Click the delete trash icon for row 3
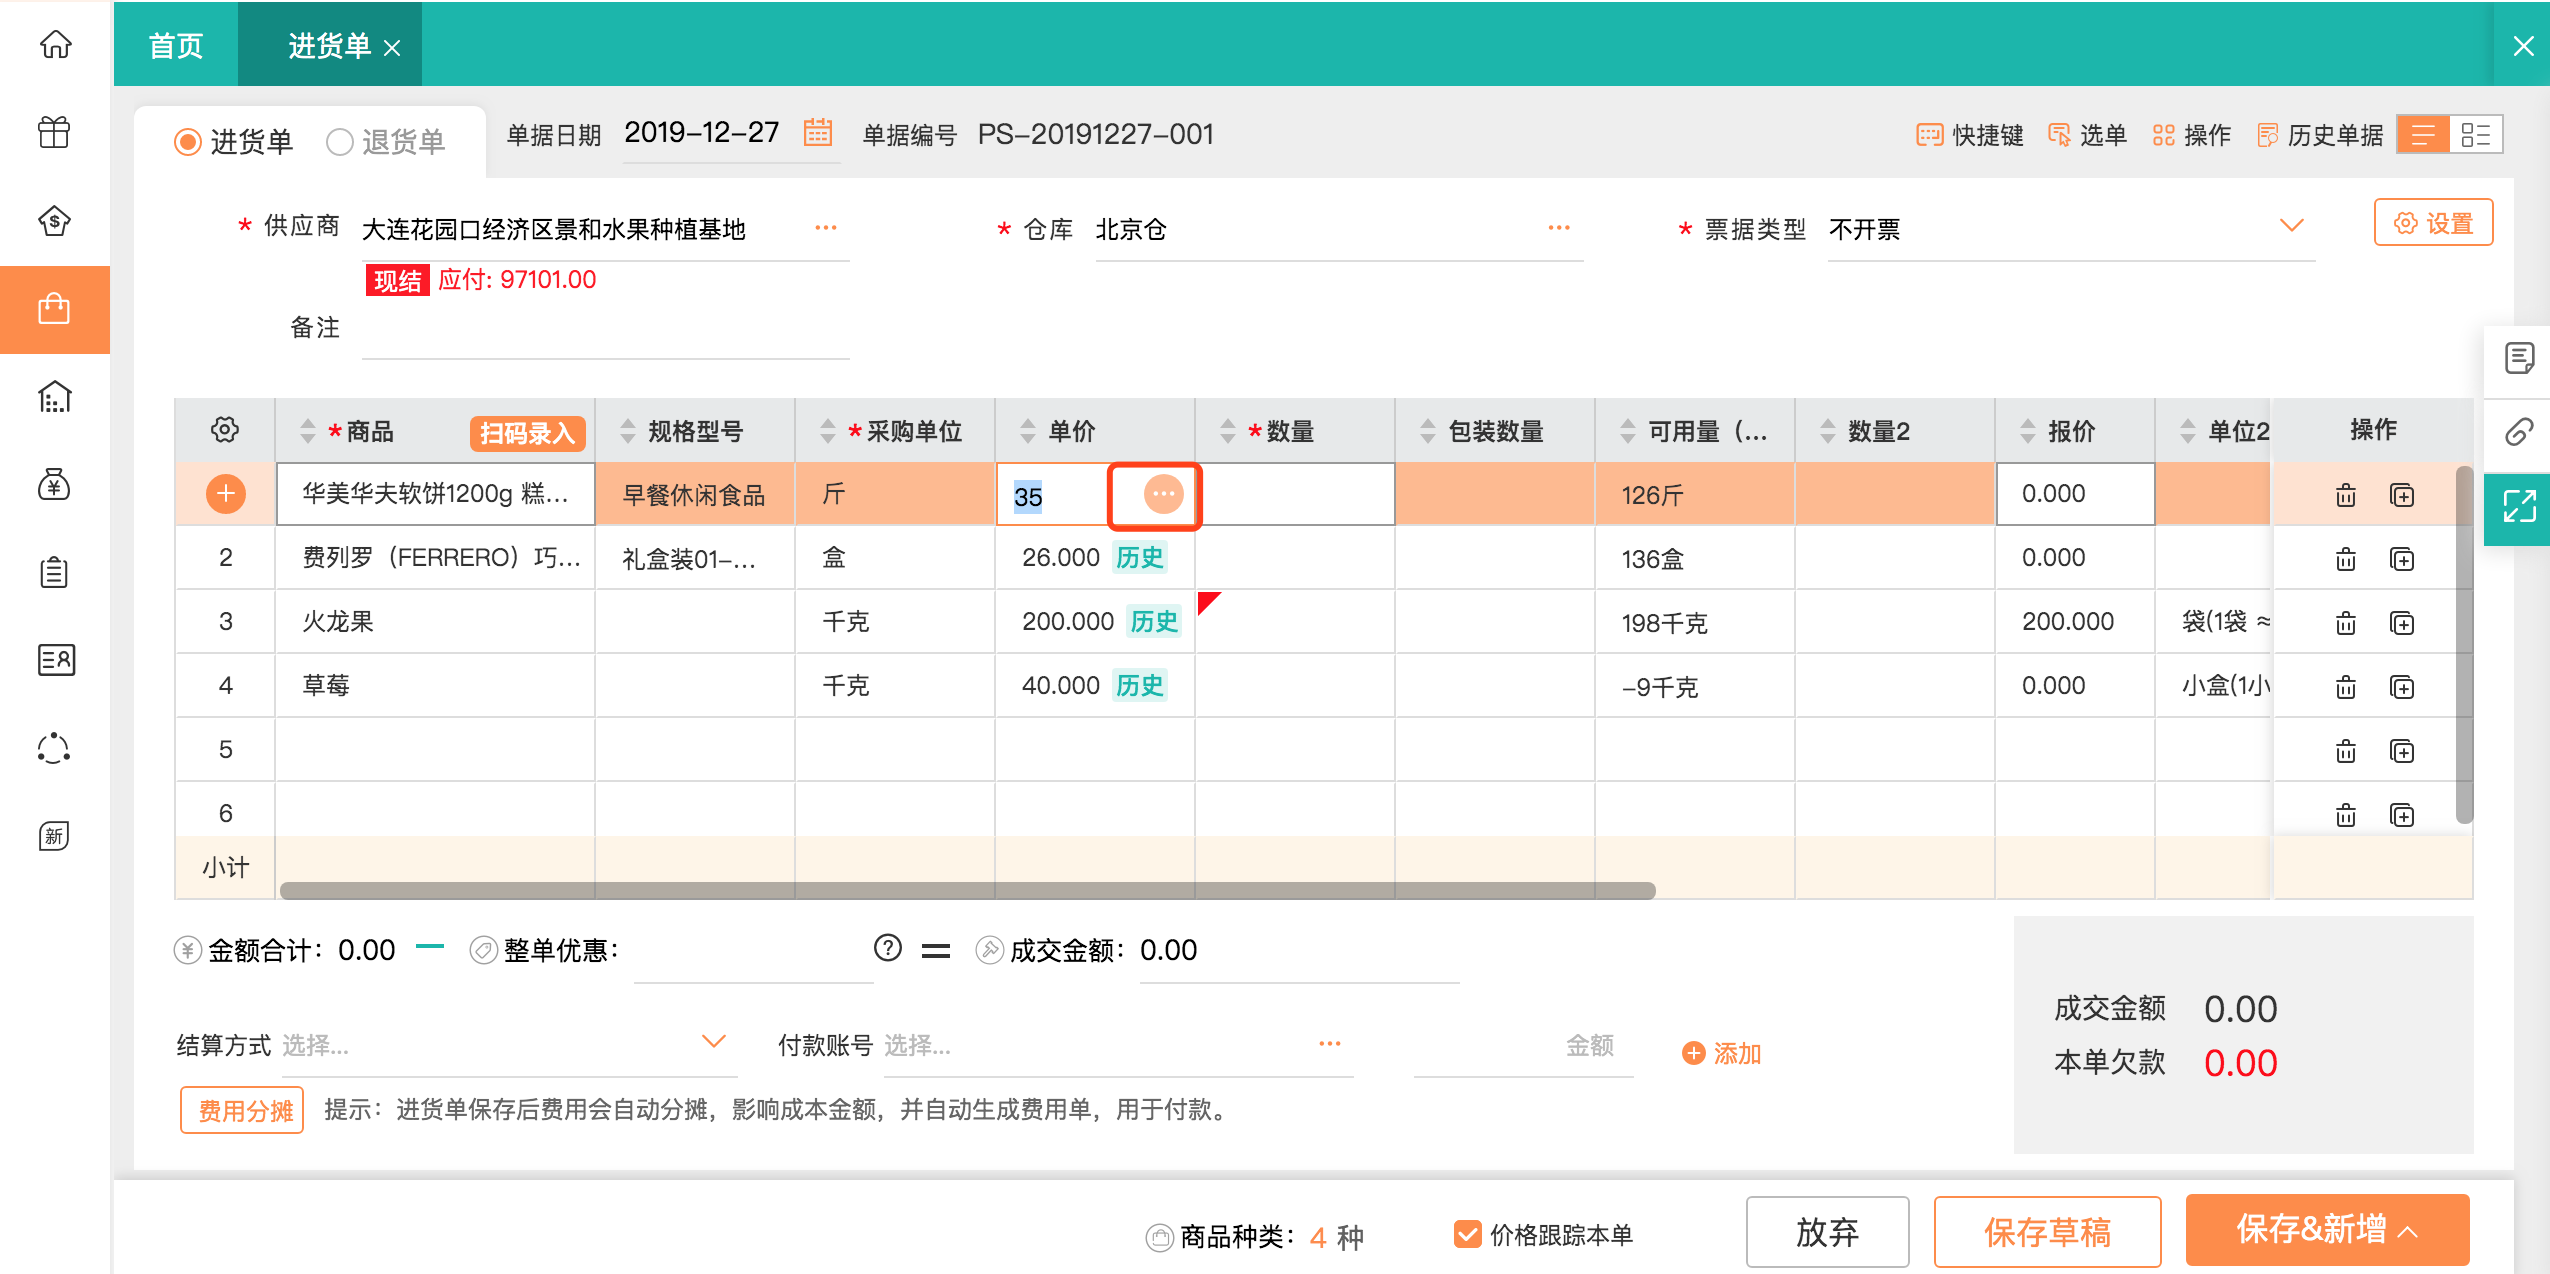This screenshot has width=2550, height=1274. pos(2345,622)
